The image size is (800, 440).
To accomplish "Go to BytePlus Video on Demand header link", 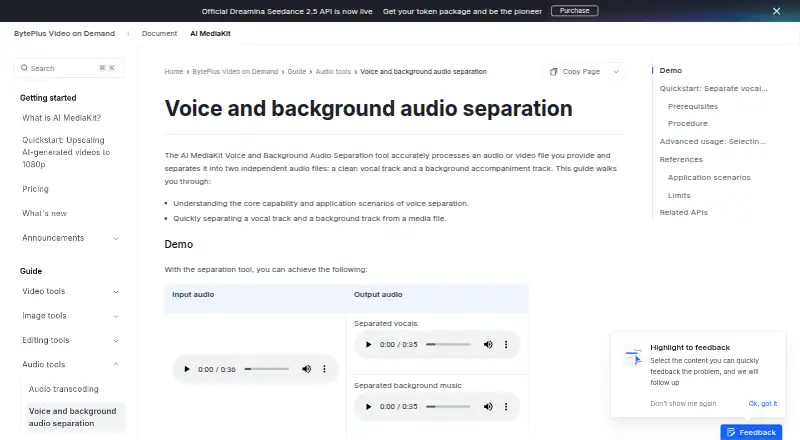I will (x=64, y=34).
